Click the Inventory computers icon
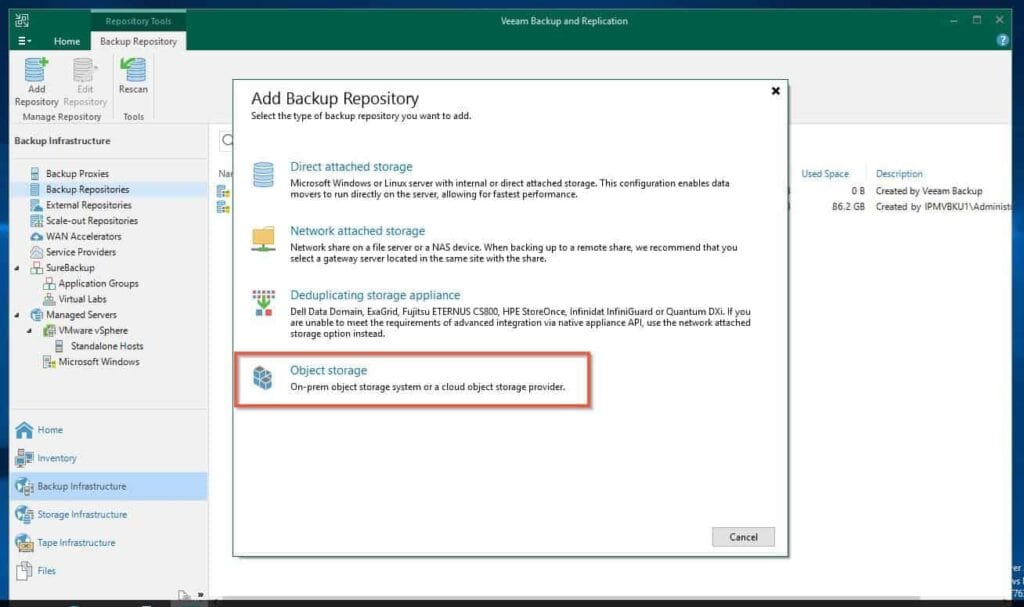 coord(24,458)
